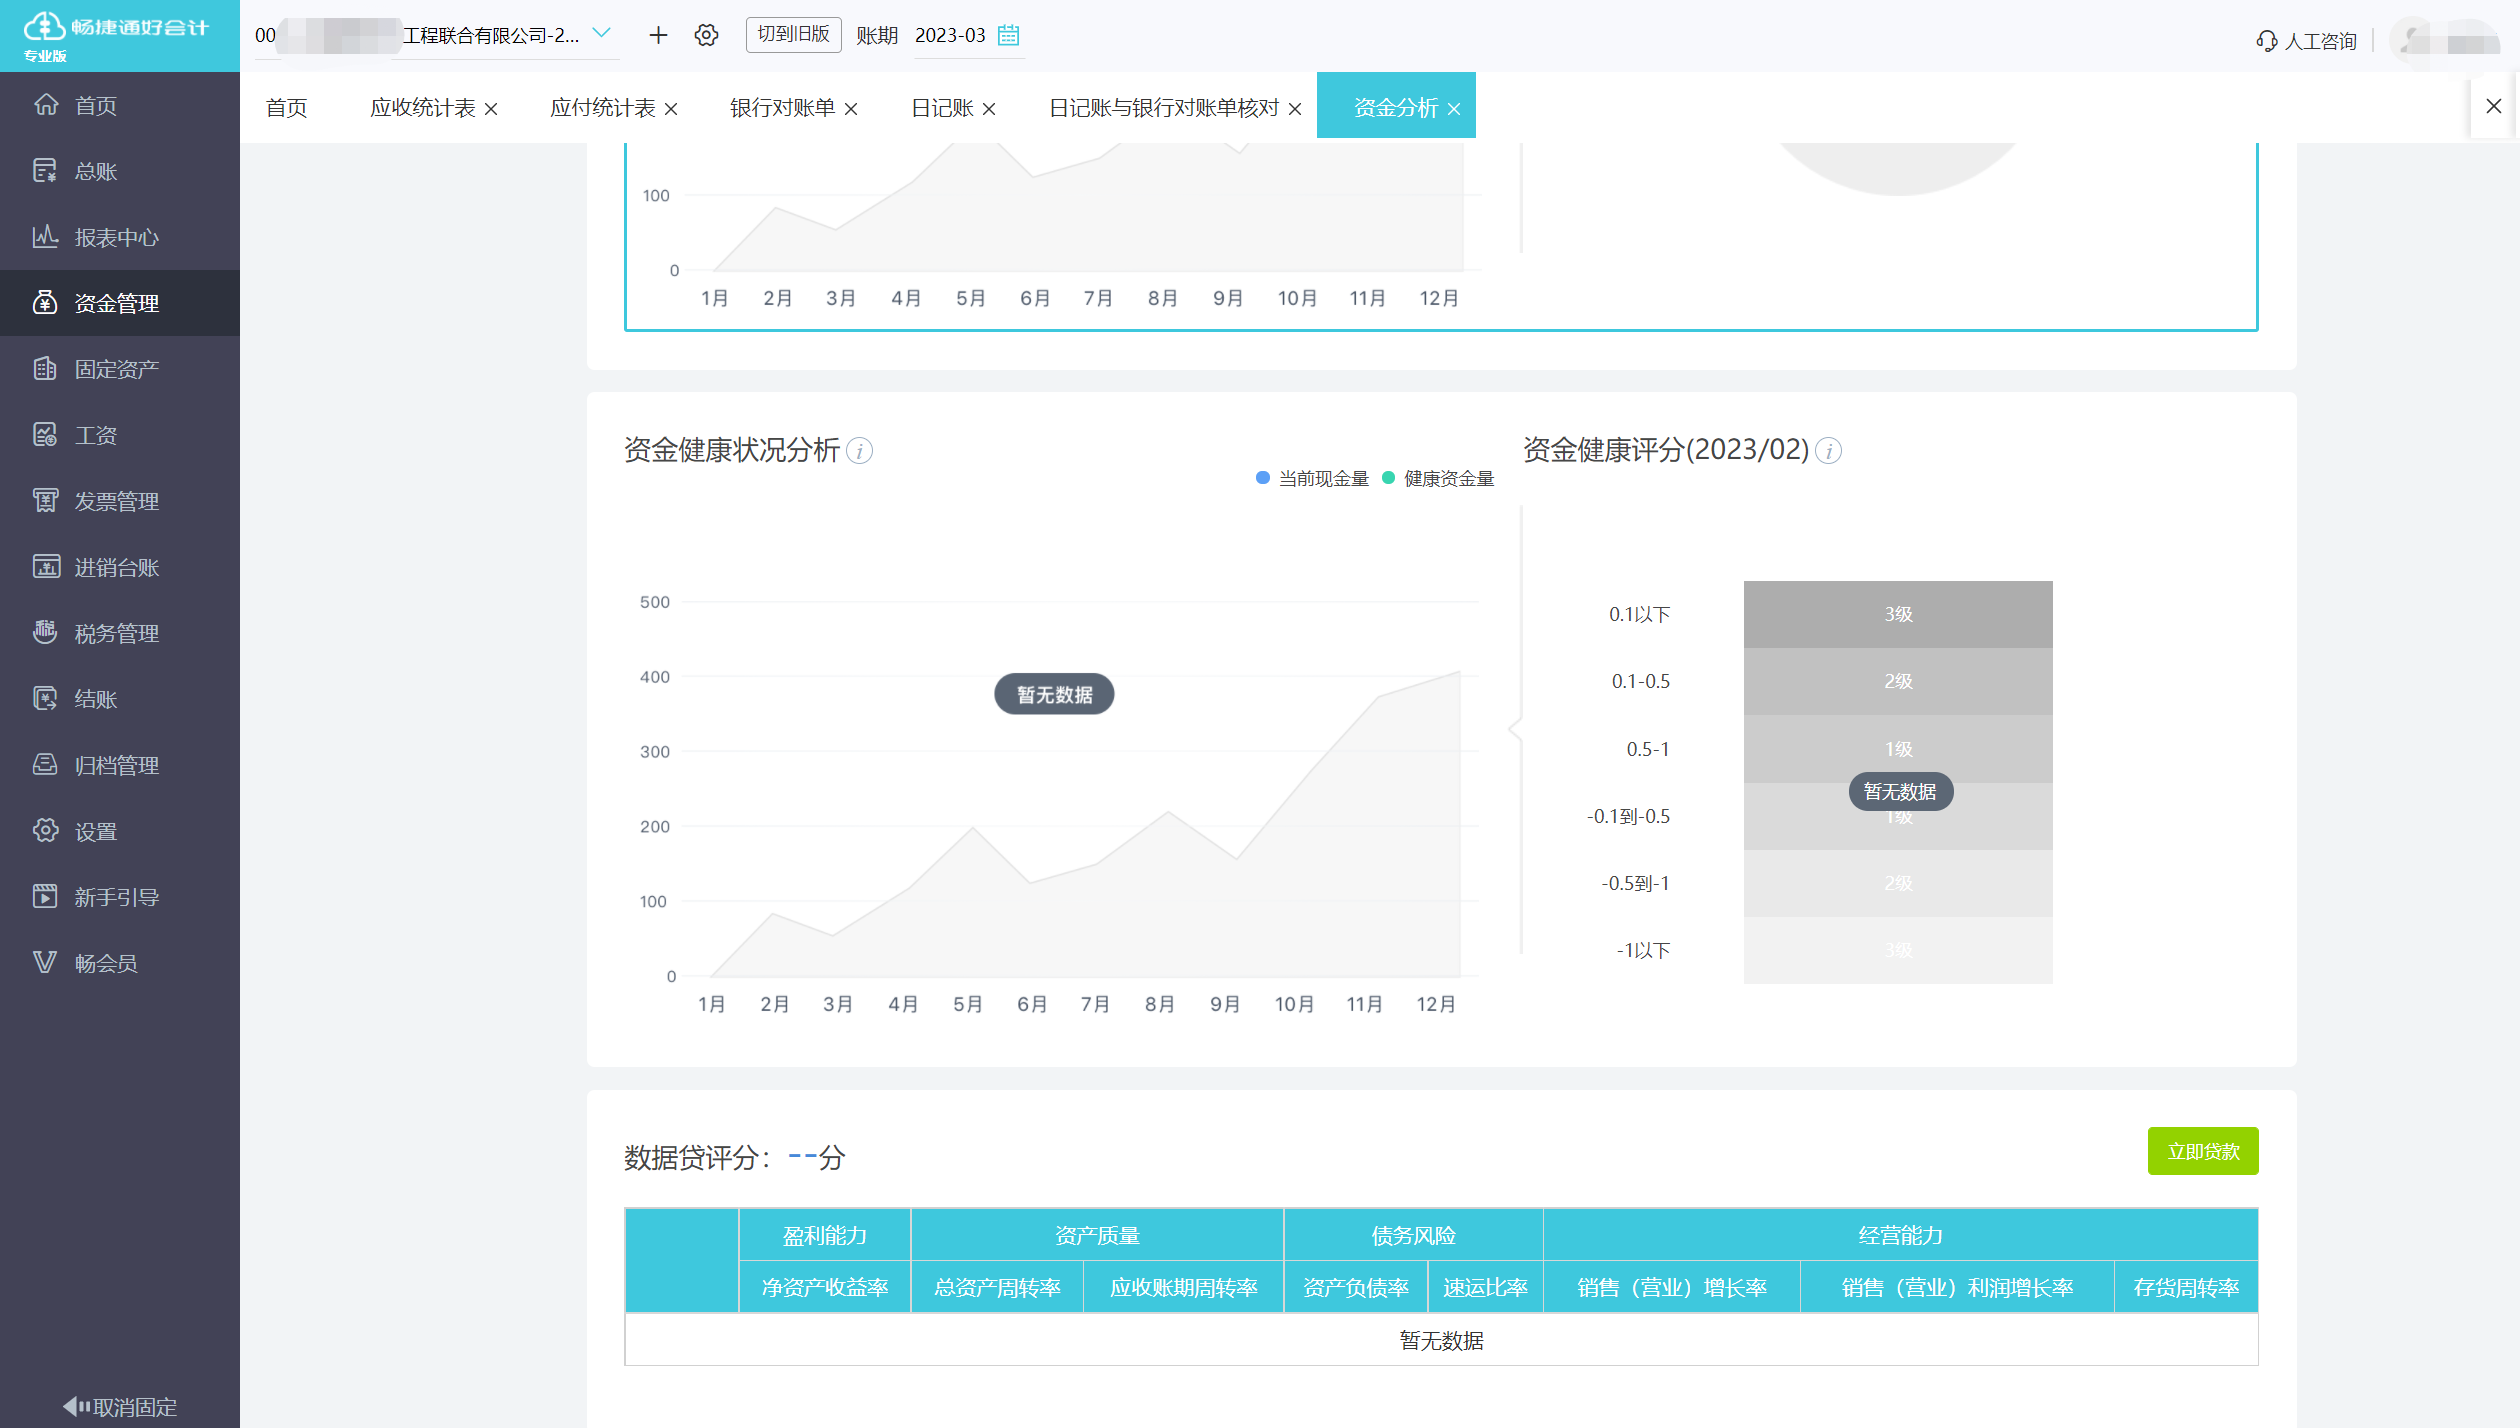Expand the 资金健康状况分析 info tooltip
The height and width of the screenshot is (1428, 2520).
coord(860,450)
